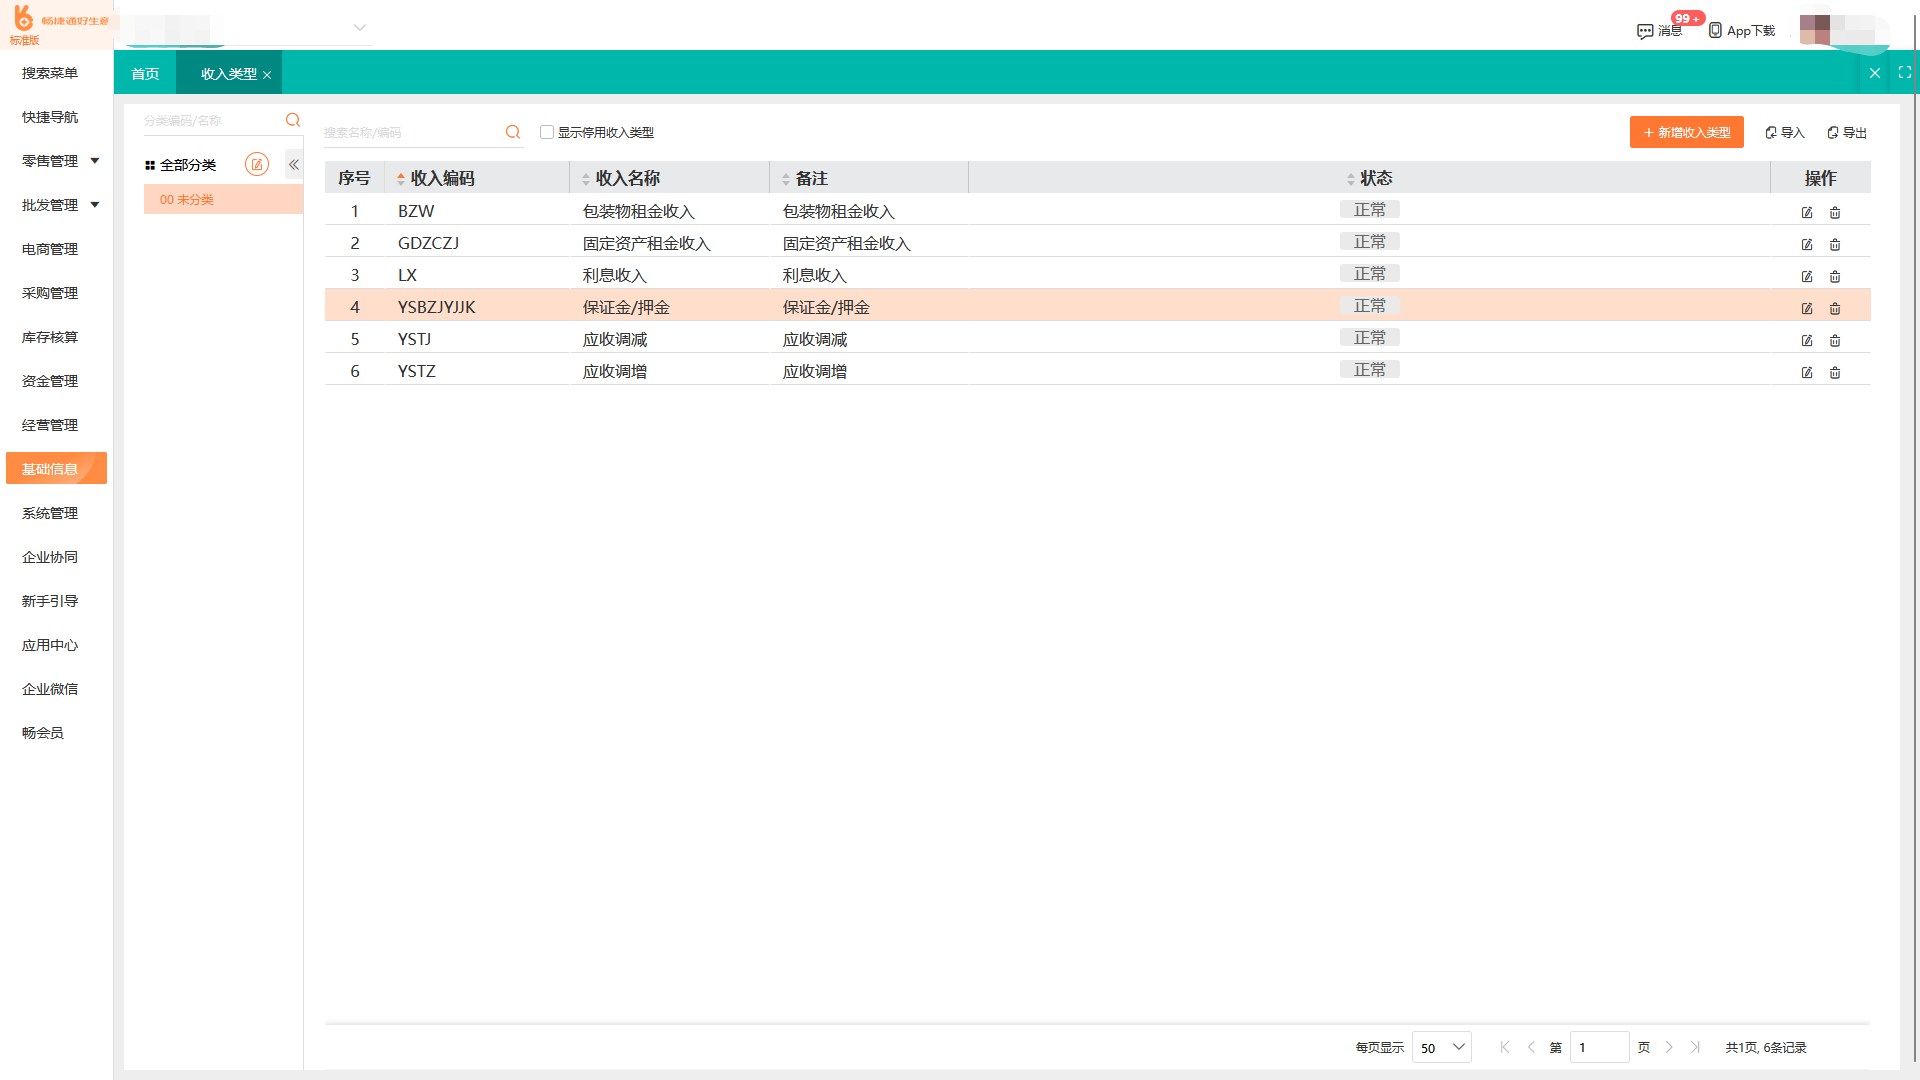Select 基础信息 menu item
This screenshot has width=1920, height=1080.
pos(54,468)
